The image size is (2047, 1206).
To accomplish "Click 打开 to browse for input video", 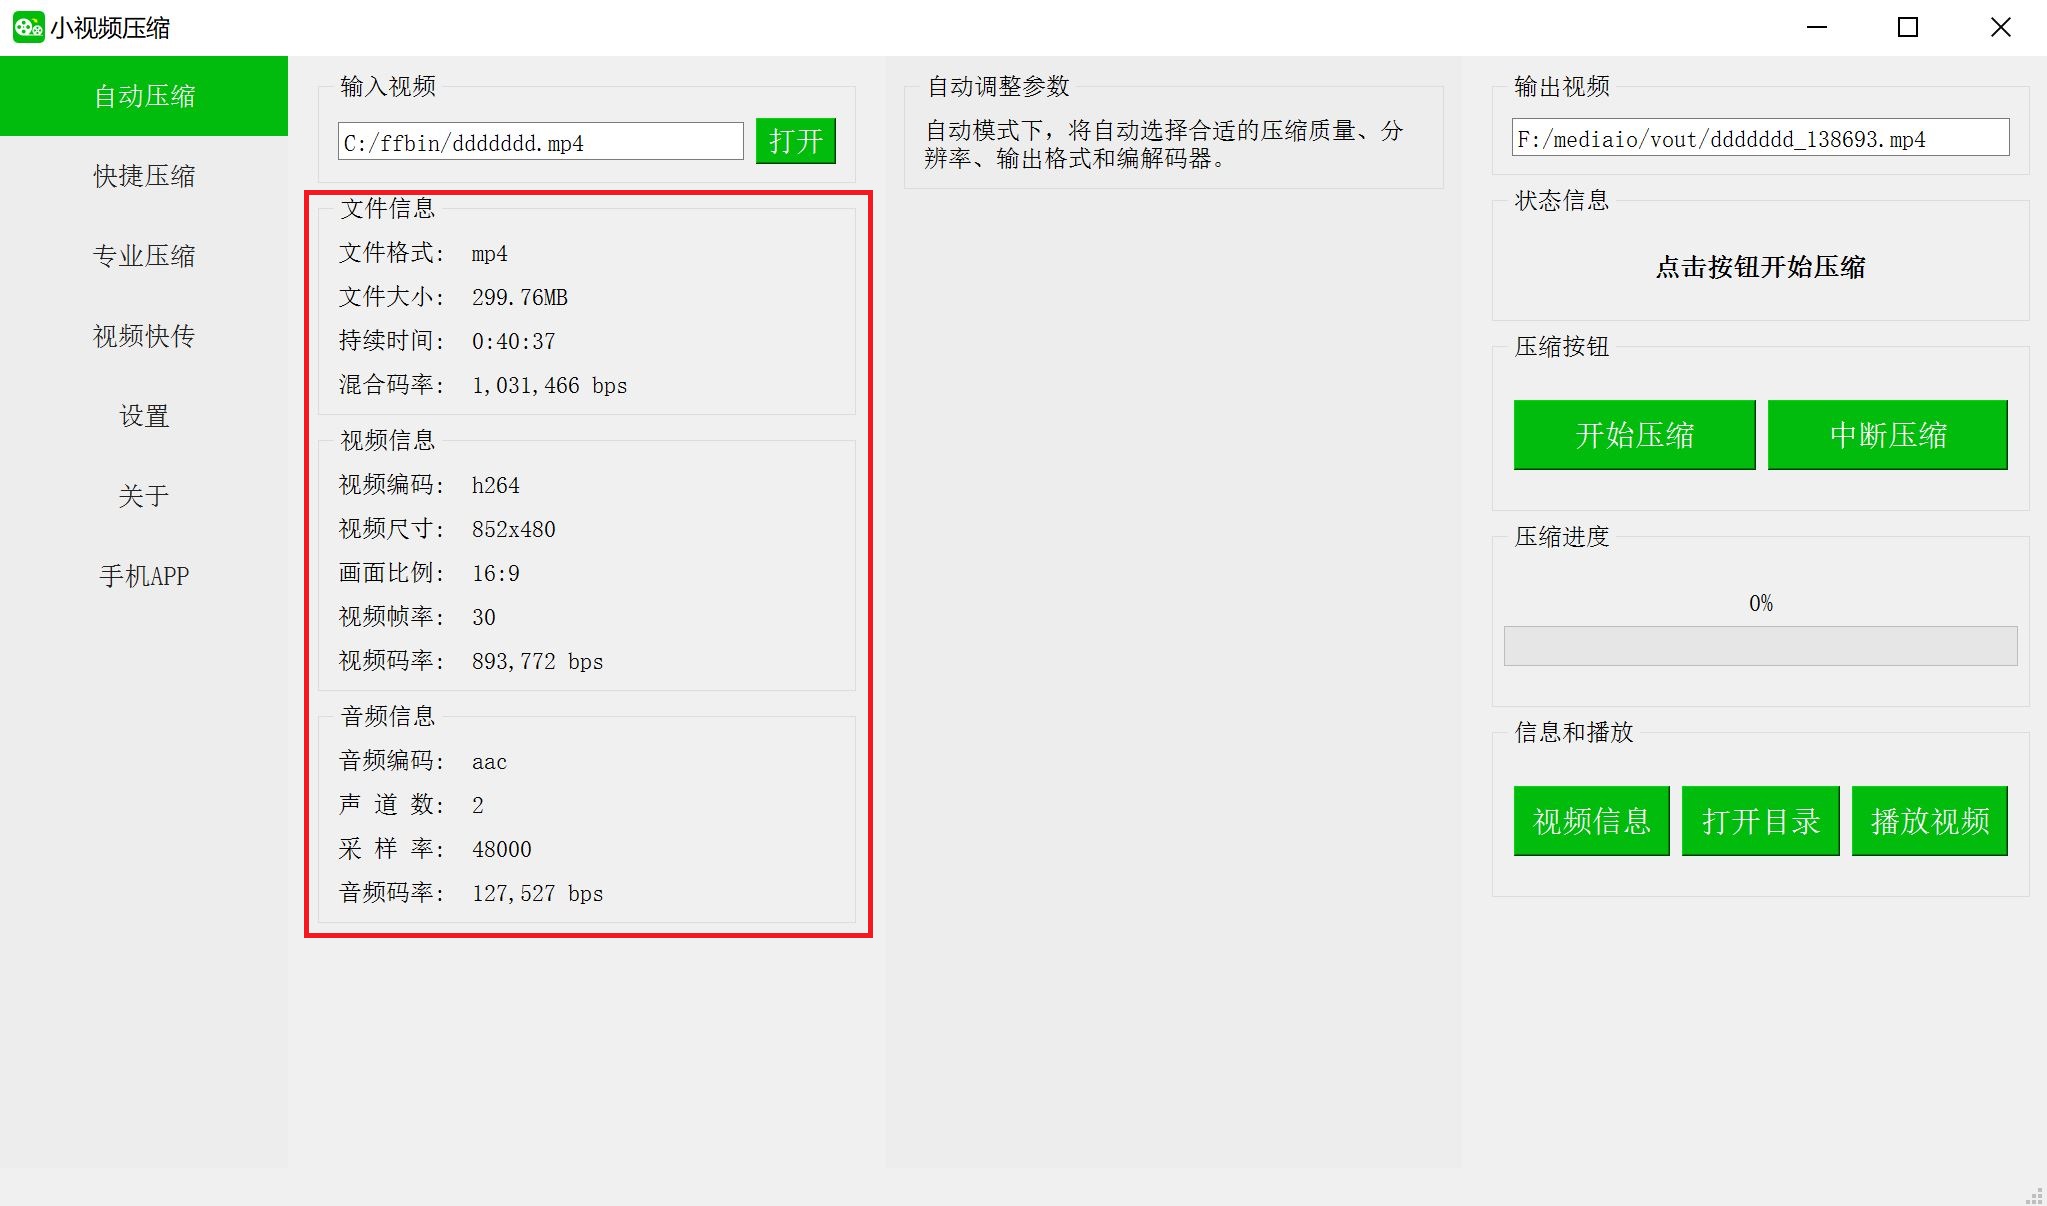I will [x=795, y=140].
